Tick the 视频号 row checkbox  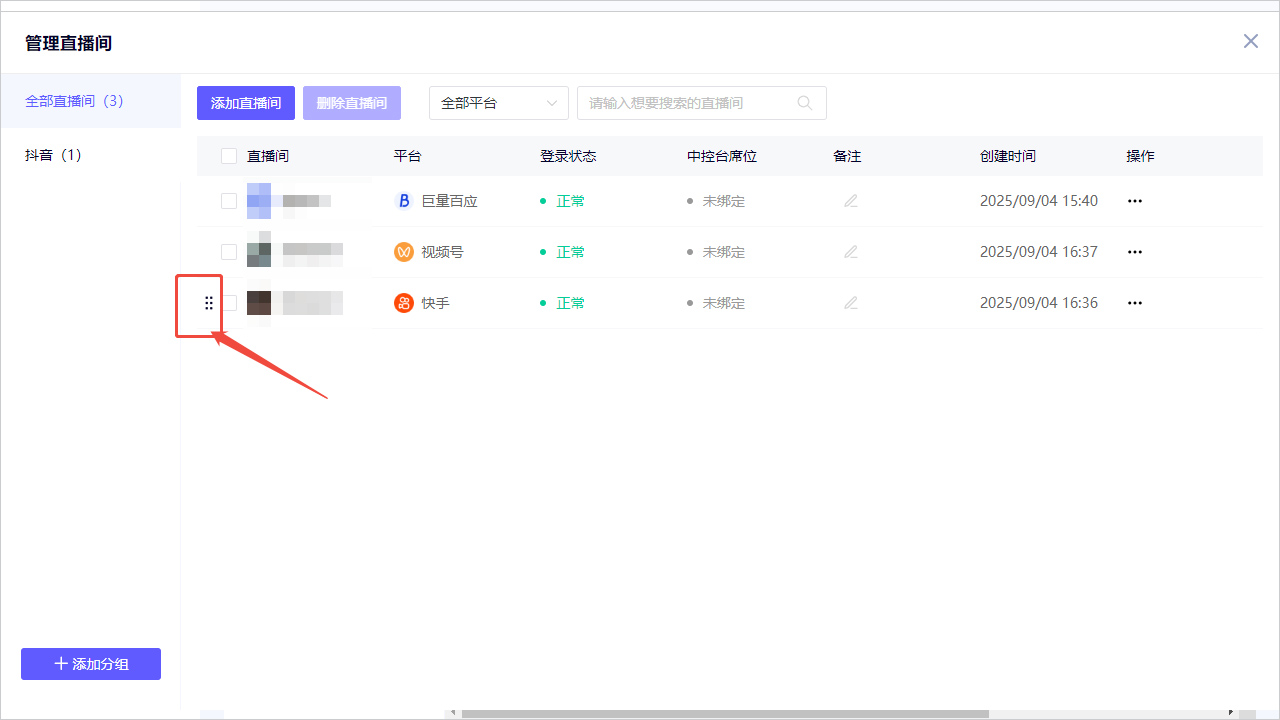(229, 252)
